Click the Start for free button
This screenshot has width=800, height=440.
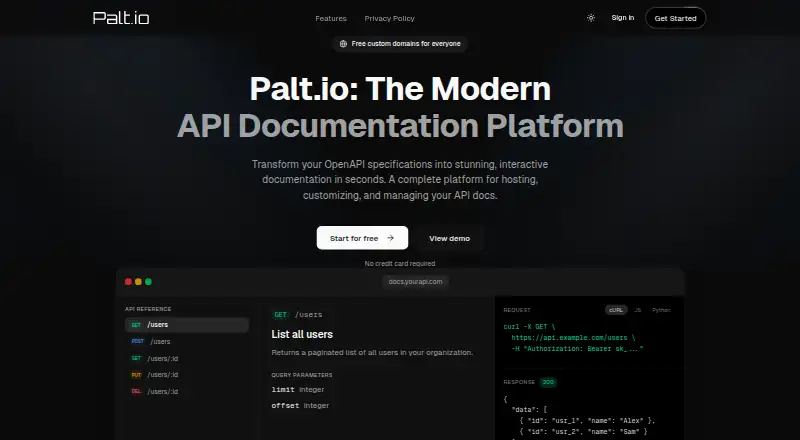[x=362, y=238]
